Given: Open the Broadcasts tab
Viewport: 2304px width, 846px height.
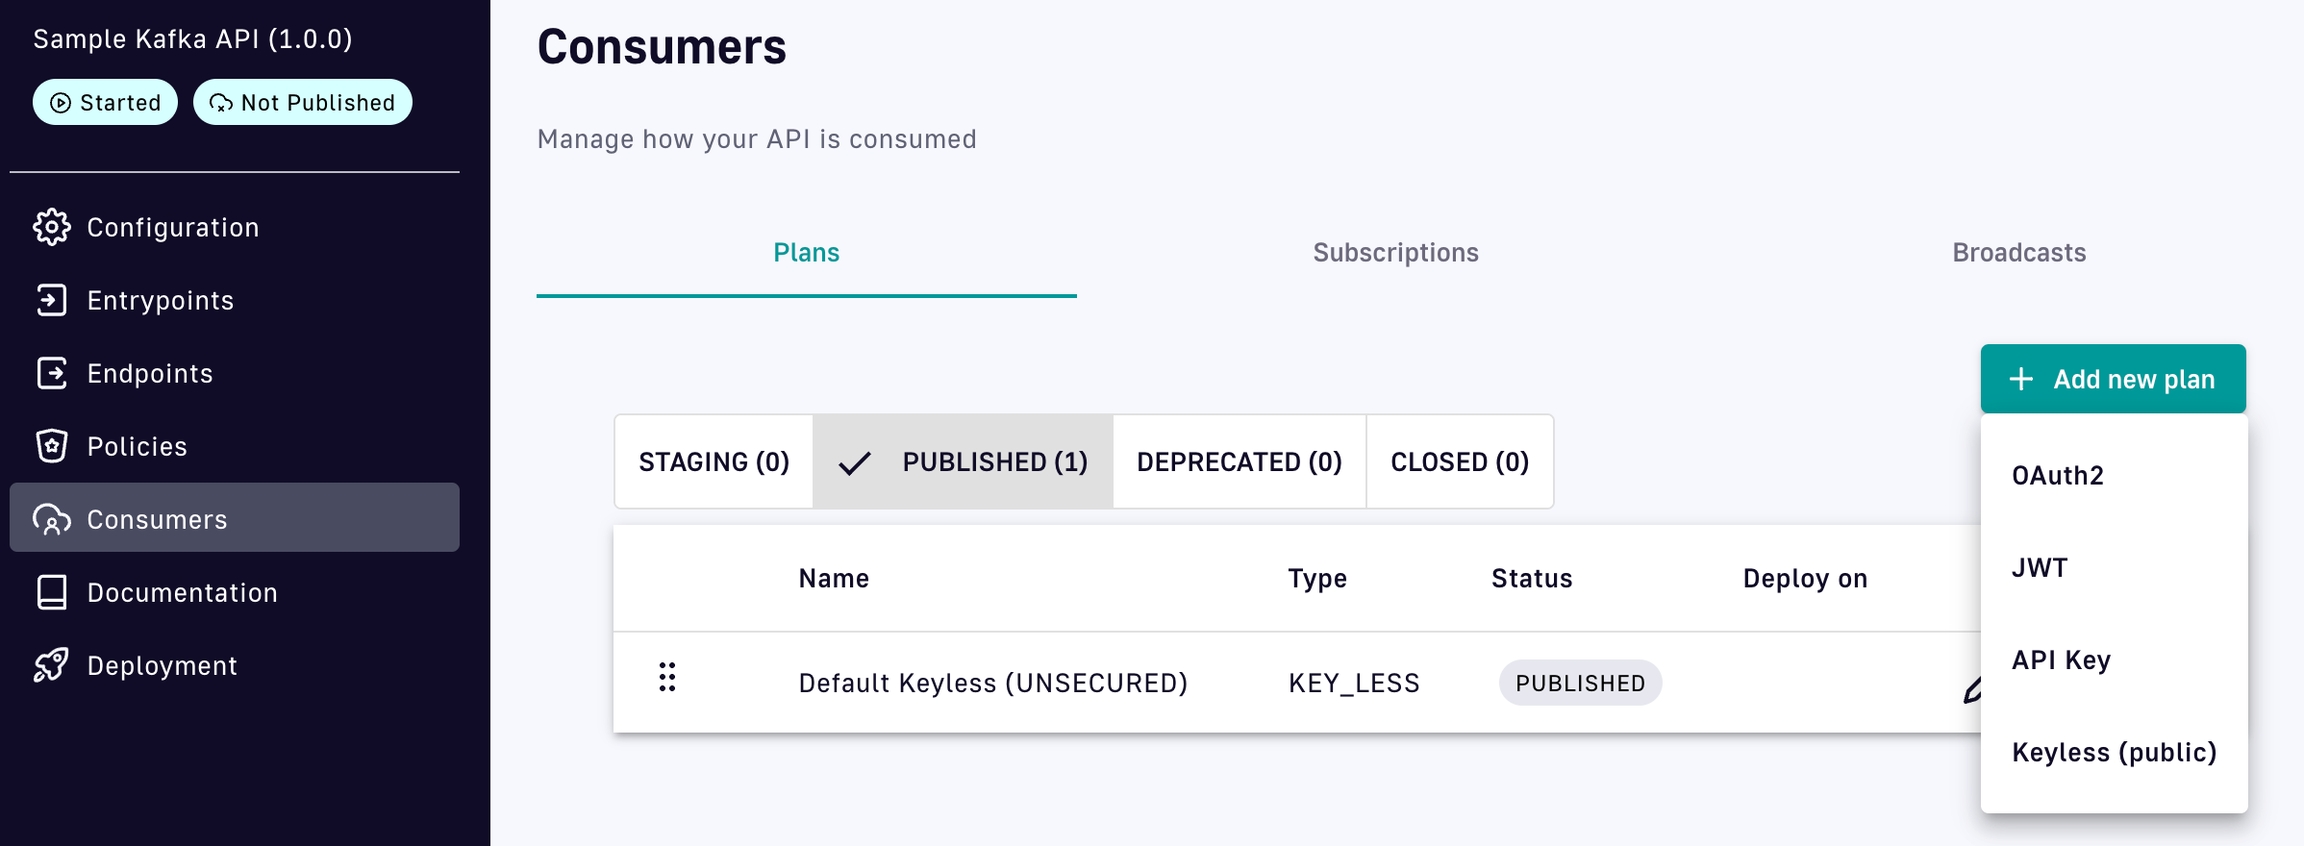Looking at the screenshot, I should pos(2018,253).
